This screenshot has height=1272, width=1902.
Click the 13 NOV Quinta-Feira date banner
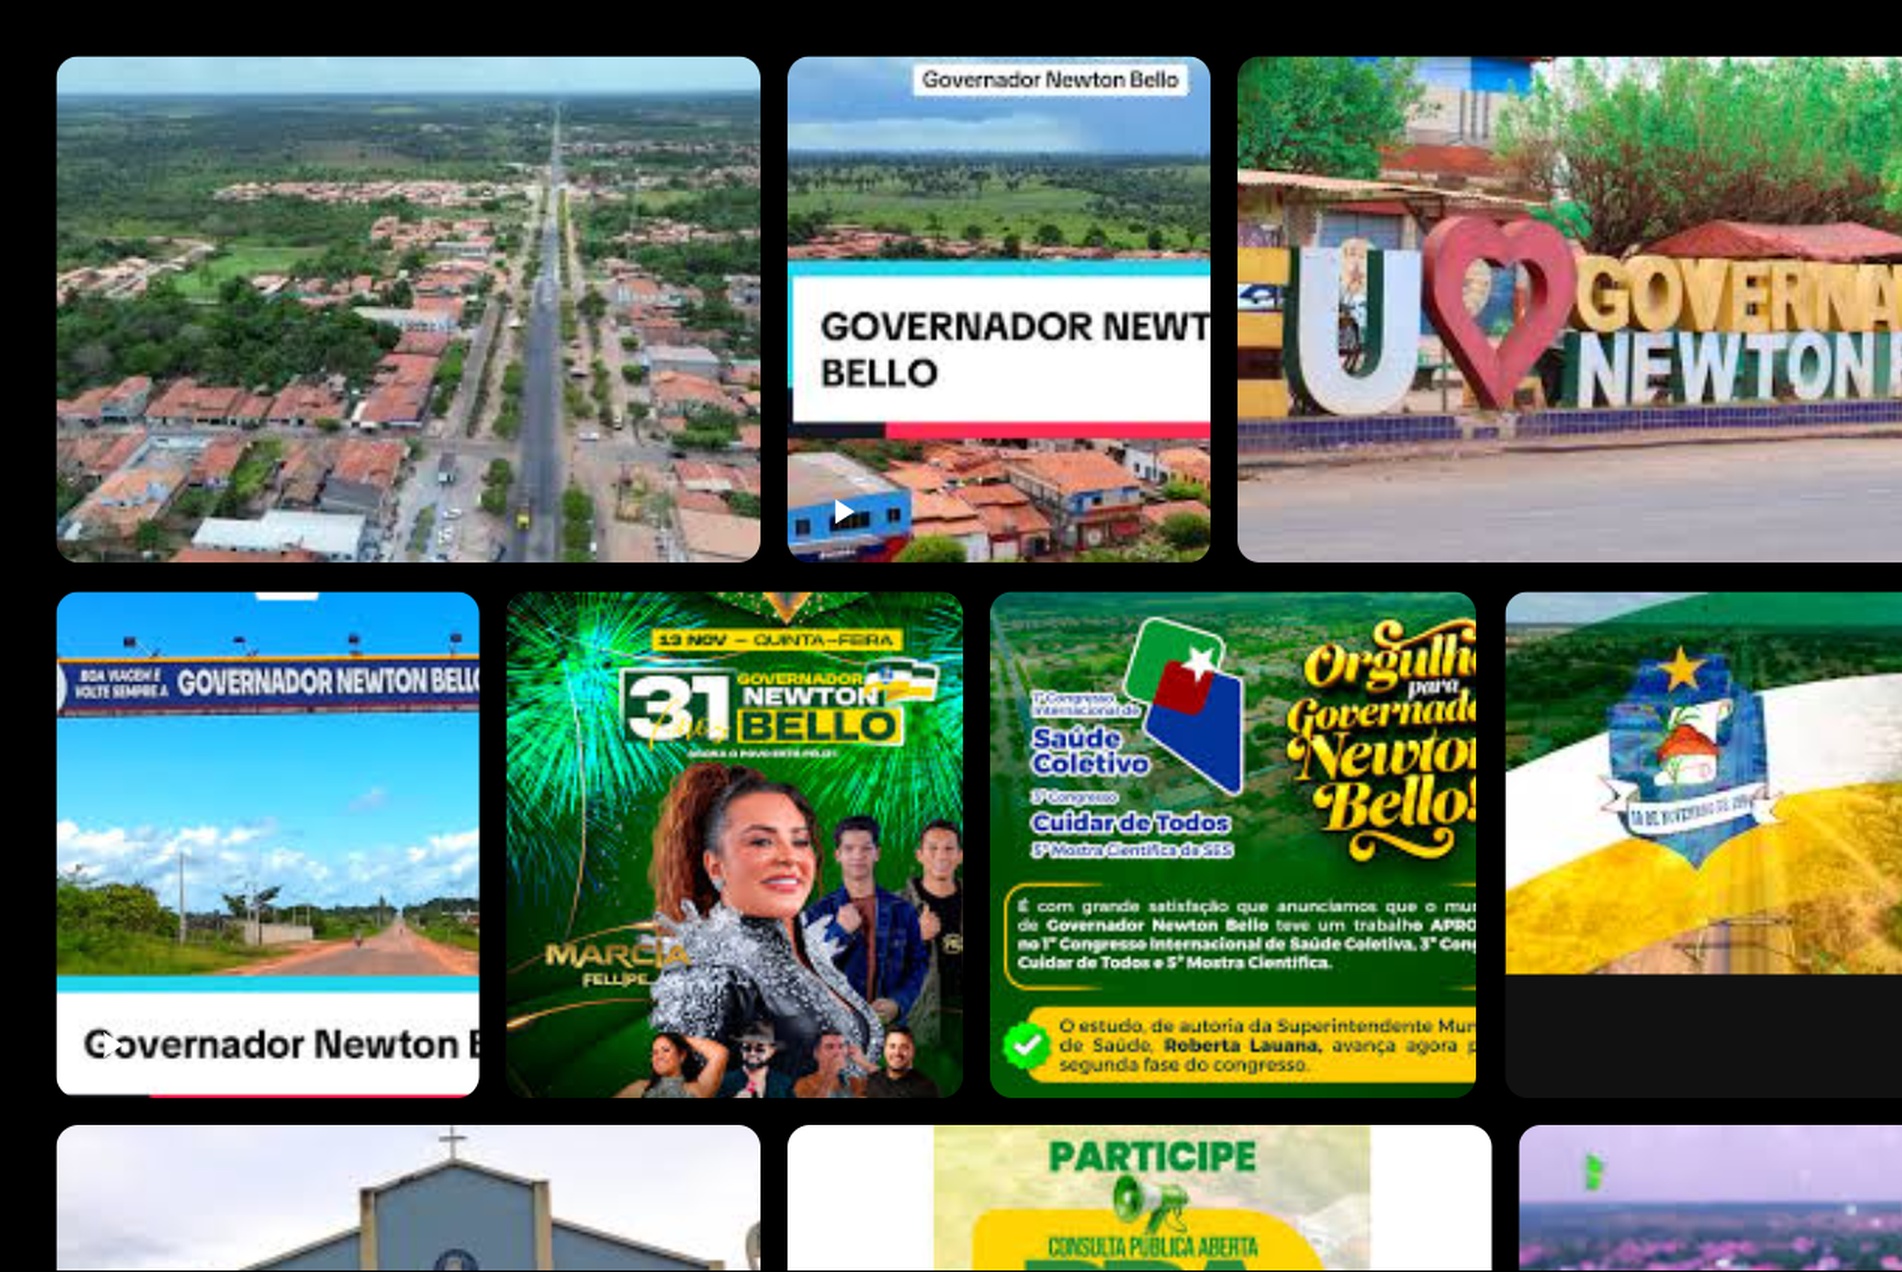777,640
